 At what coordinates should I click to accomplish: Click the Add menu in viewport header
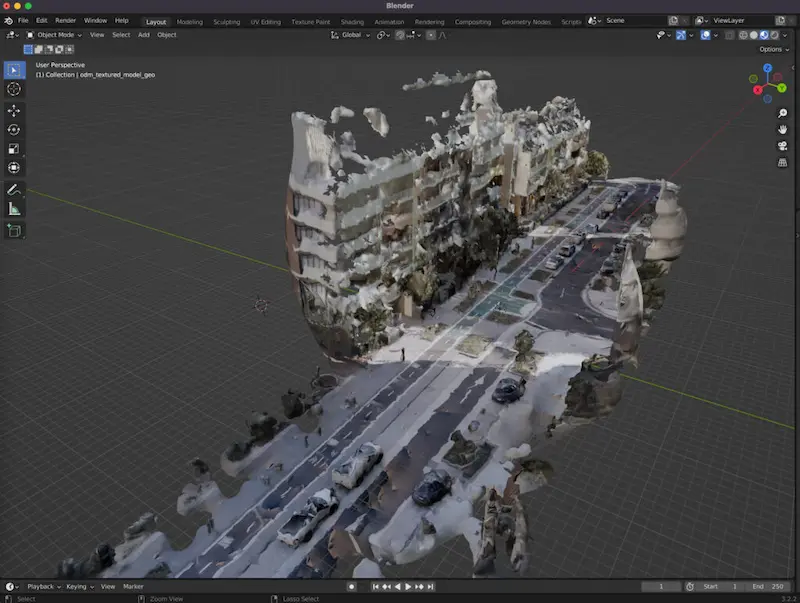point(144,35)
